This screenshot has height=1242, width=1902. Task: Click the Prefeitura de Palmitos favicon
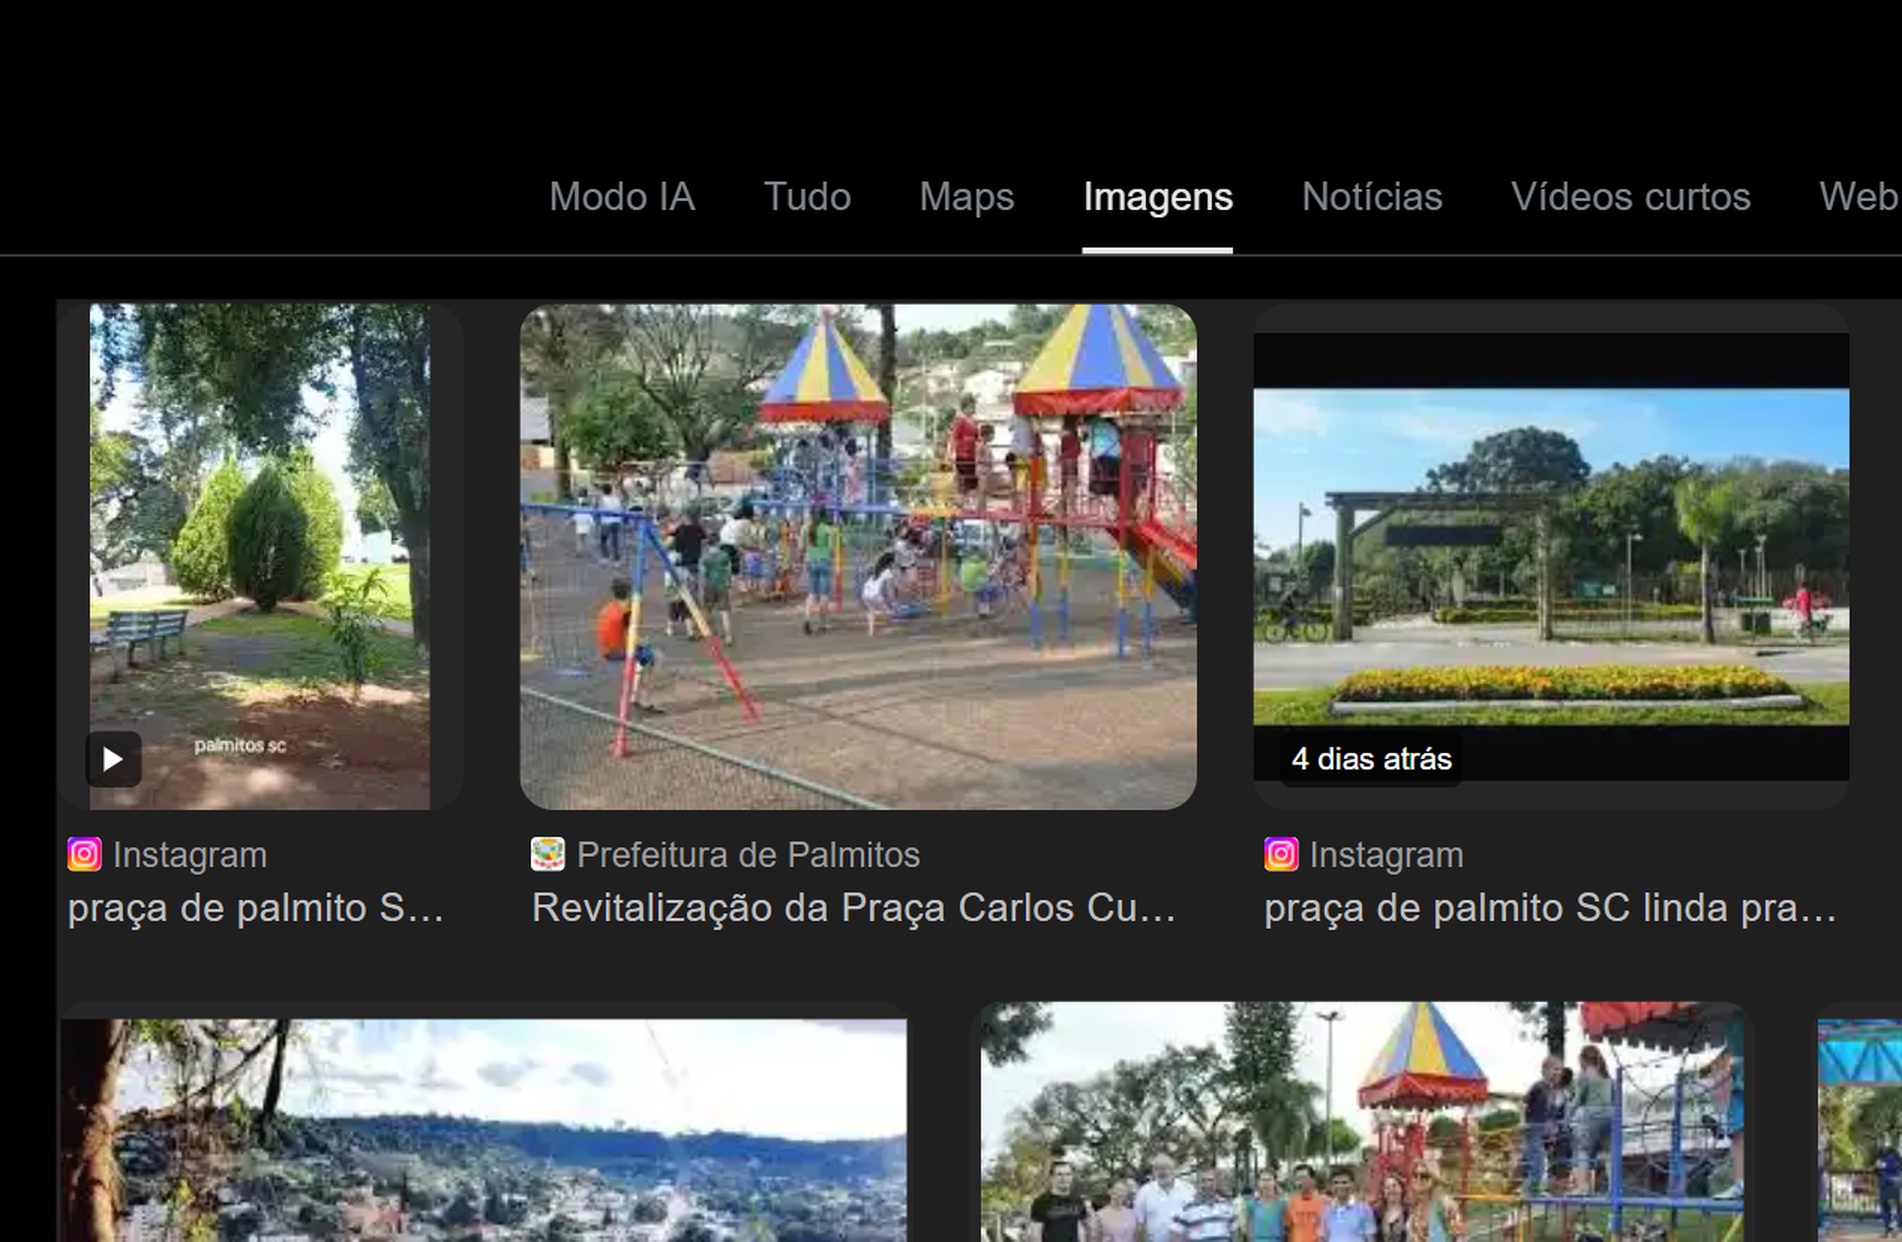[x=547, y=855]
